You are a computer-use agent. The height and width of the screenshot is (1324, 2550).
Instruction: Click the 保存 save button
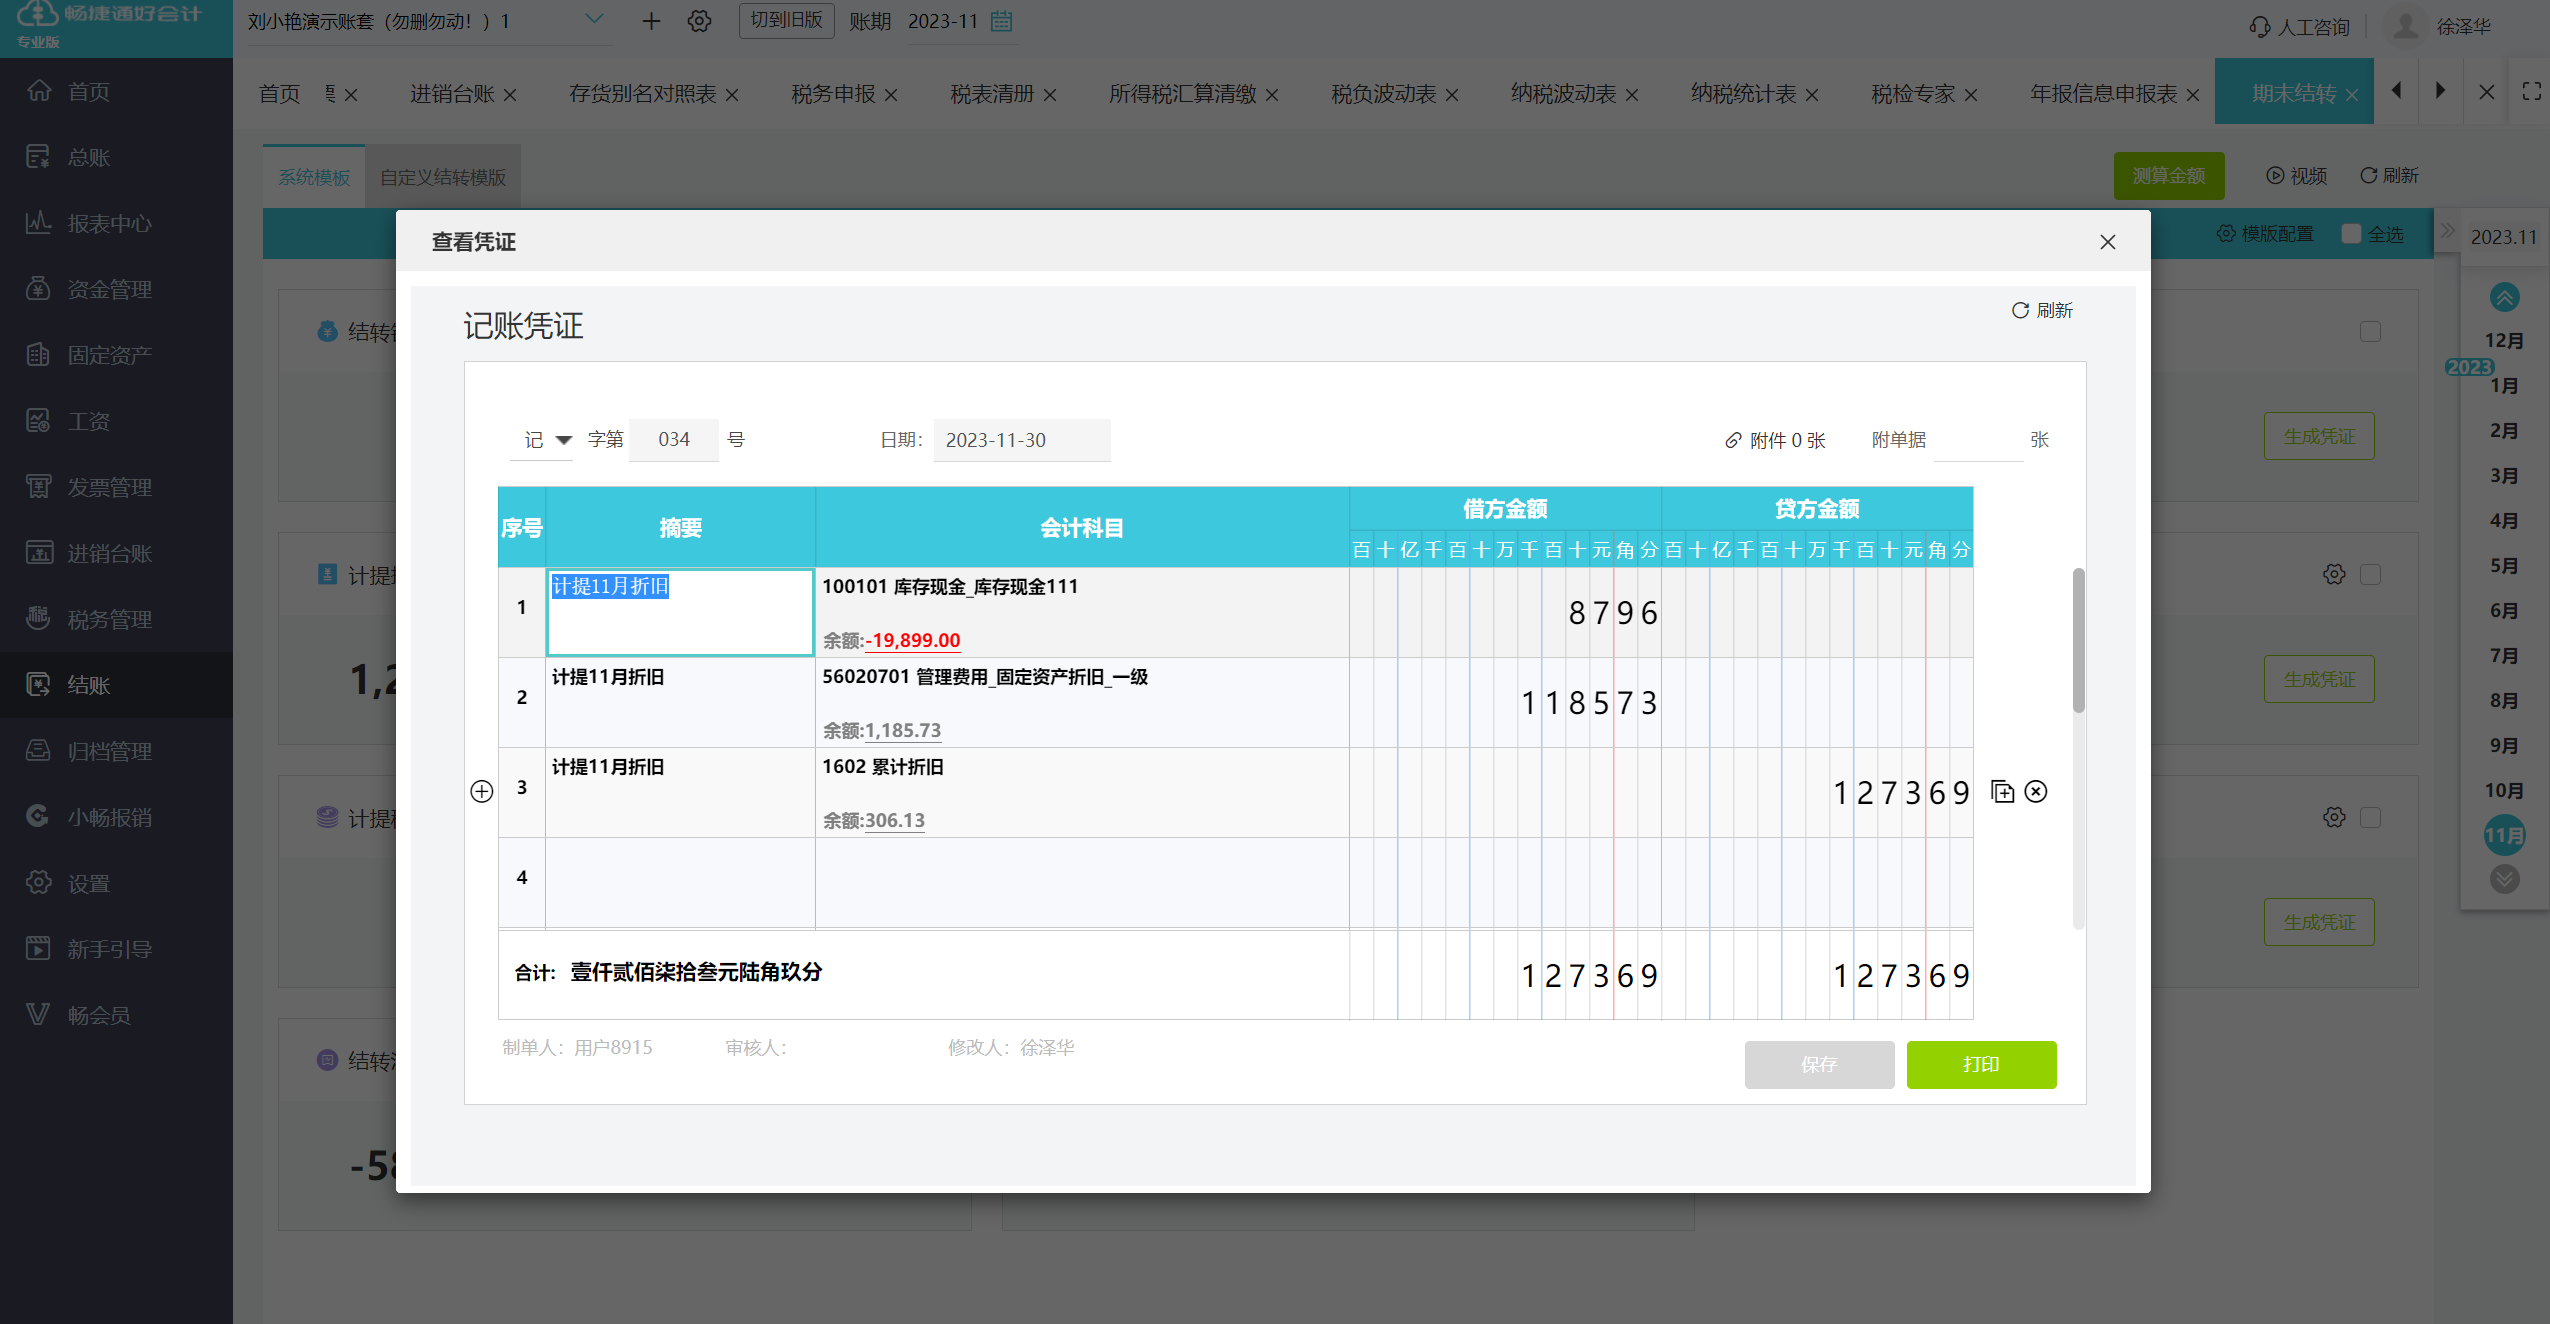pos(1818,1064)
